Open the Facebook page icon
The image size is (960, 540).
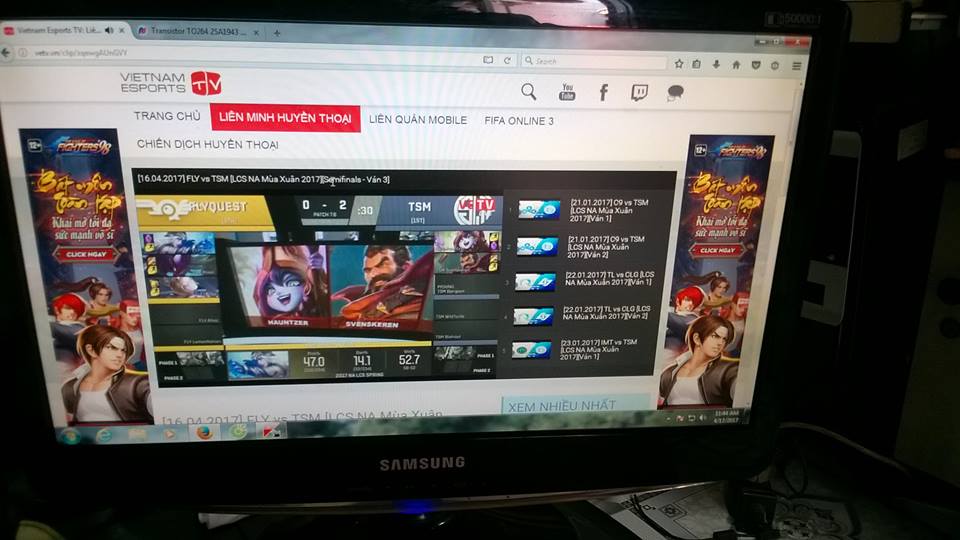click(x=603, y=93)
